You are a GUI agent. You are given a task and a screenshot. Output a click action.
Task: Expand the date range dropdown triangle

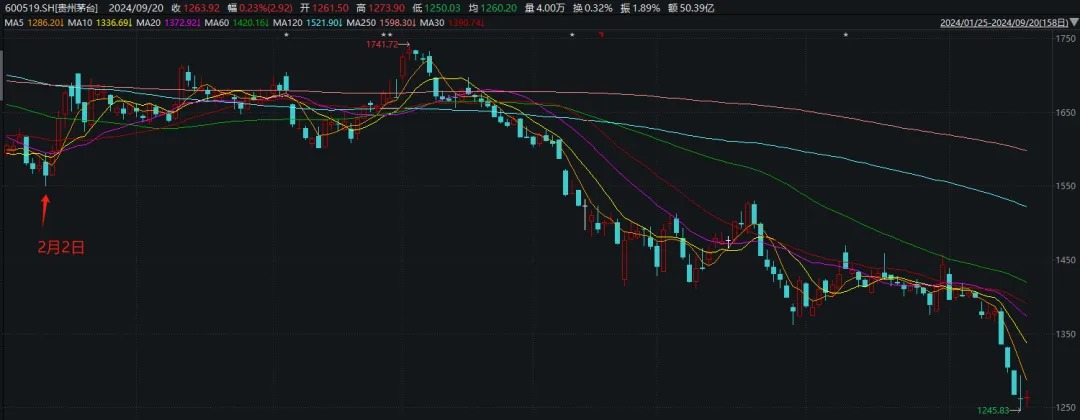[x=1071, y=21]
